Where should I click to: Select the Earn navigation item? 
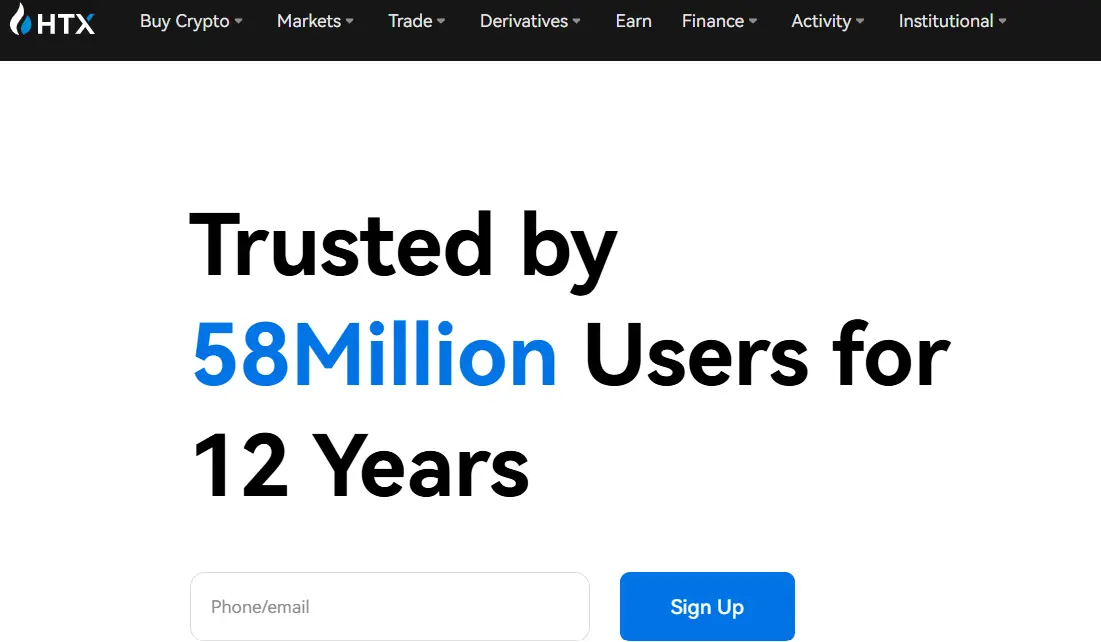tap(633, 20)
